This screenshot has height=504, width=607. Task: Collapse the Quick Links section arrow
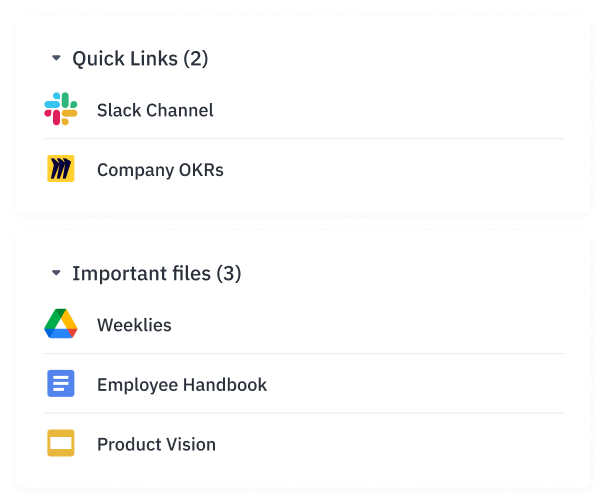(56, 59)
